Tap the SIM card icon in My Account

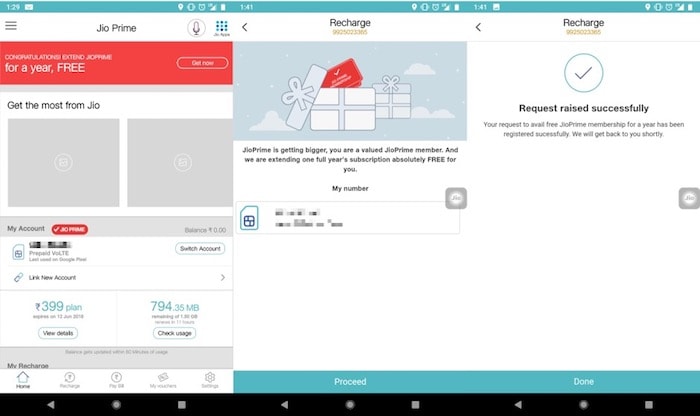click(18, 252)
